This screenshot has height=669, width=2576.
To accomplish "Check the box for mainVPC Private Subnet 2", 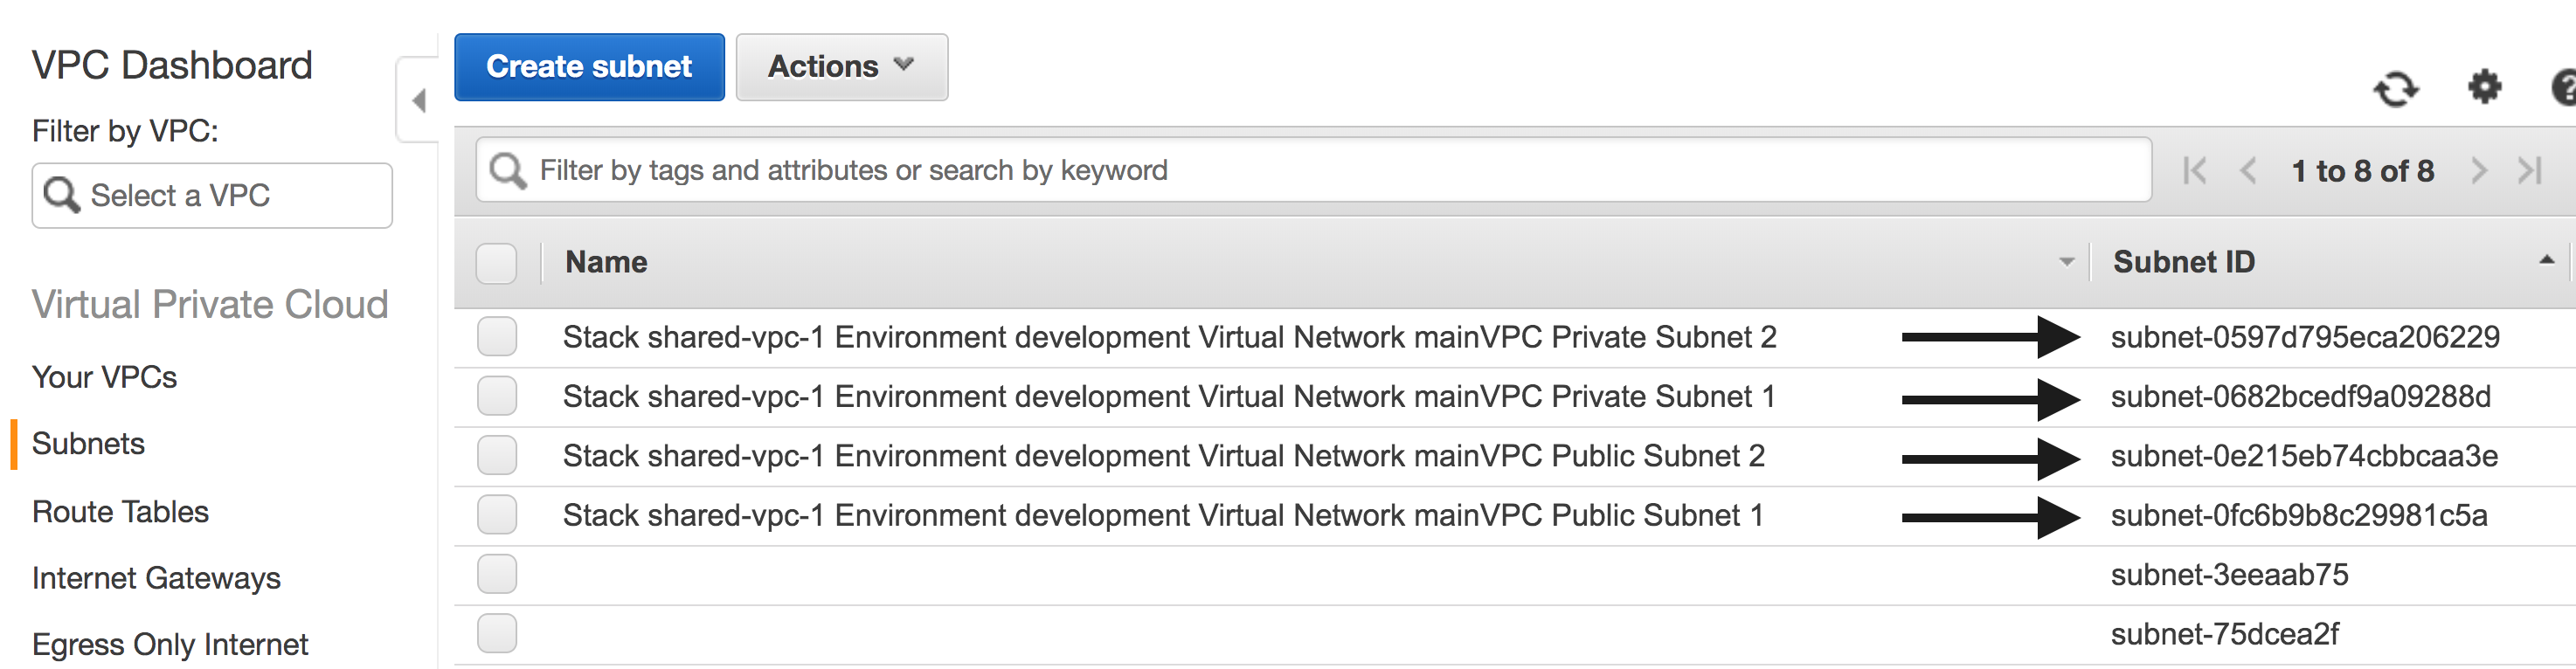I will (x=496, y=337).
